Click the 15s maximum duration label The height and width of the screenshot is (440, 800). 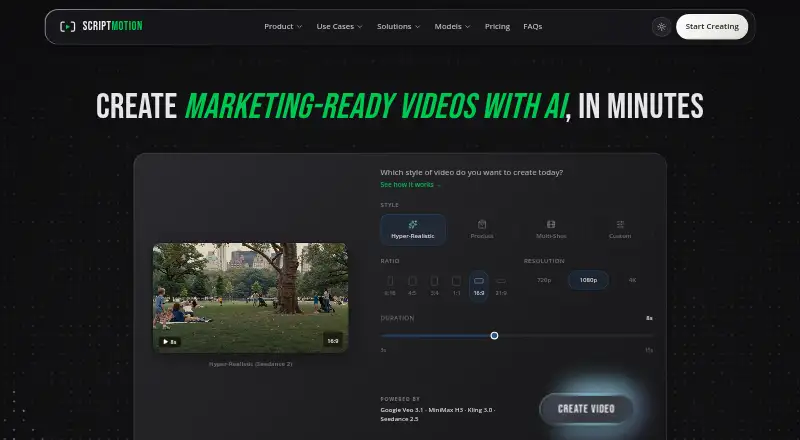click(x=648, y=350)
